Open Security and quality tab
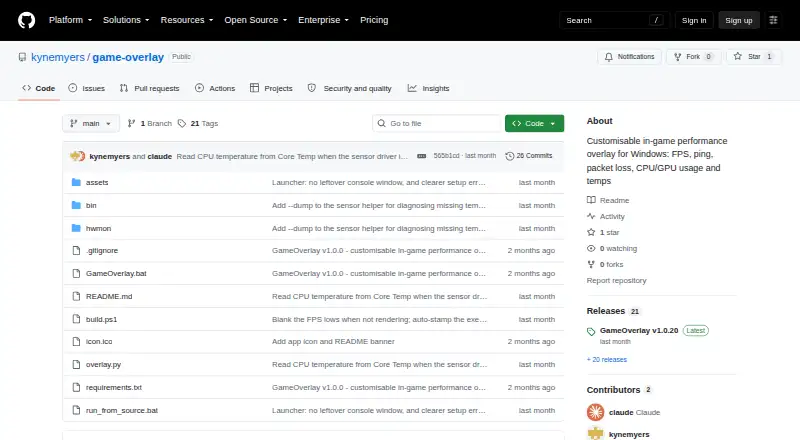Image resolution: width=800 pixels, height=440 pixels. point(349,88)
